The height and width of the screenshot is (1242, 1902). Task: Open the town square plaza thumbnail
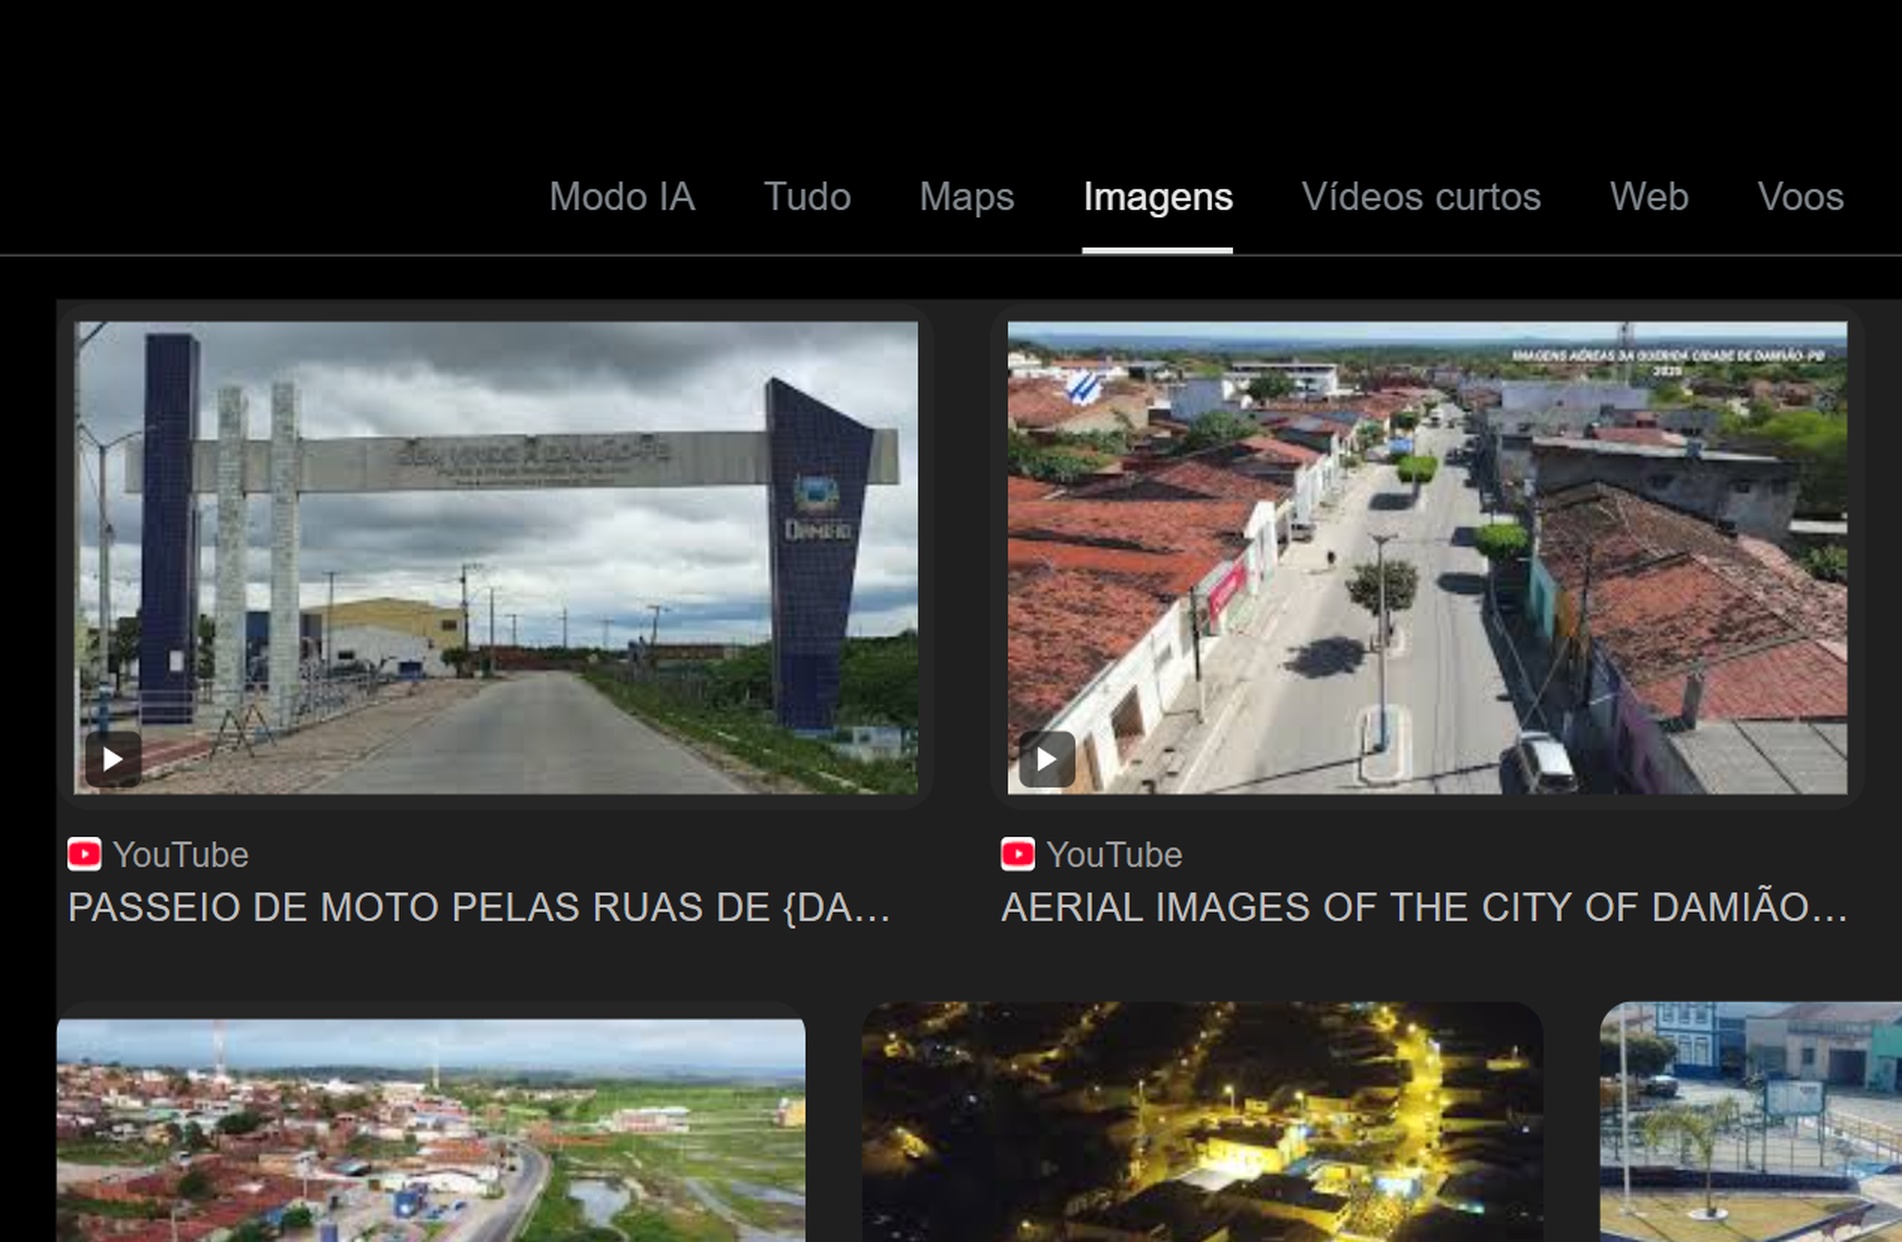pos(1750,1125)
